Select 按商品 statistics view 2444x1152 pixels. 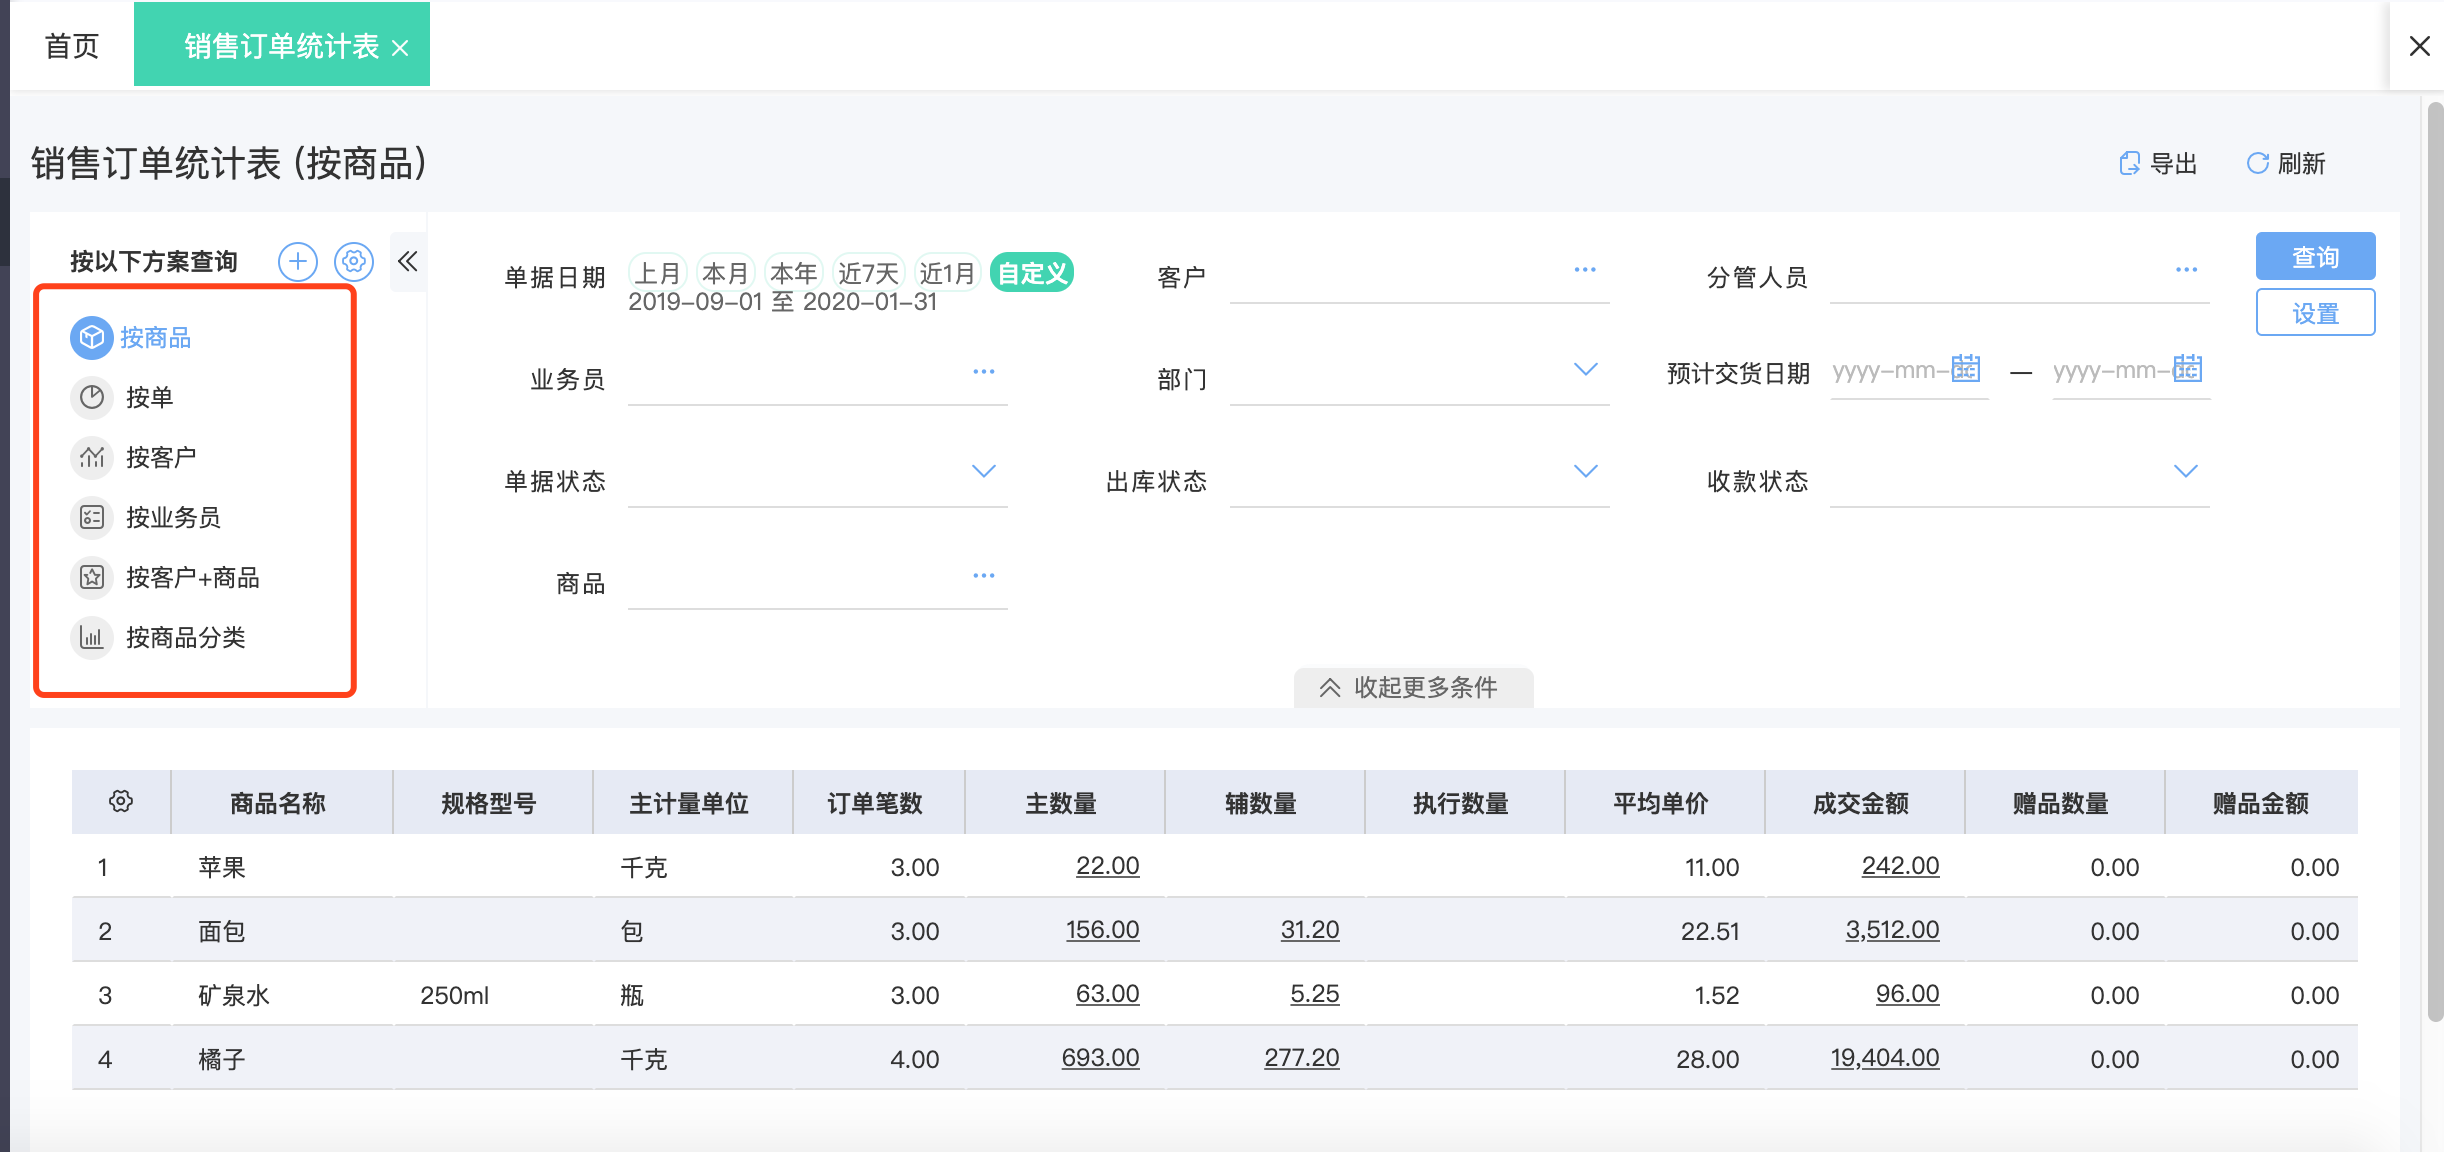(154, 338)
